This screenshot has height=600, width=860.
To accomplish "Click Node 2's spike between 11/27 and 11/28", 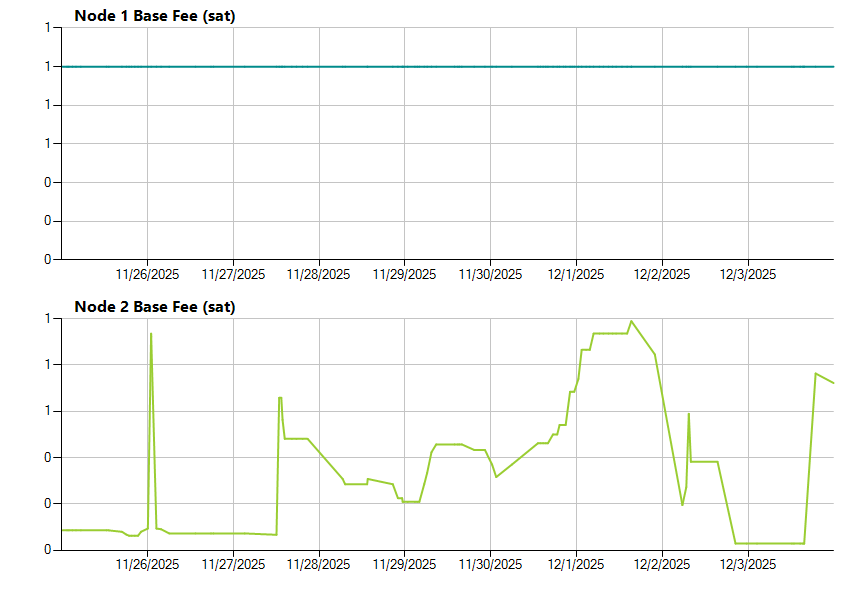I will (280, 398).
